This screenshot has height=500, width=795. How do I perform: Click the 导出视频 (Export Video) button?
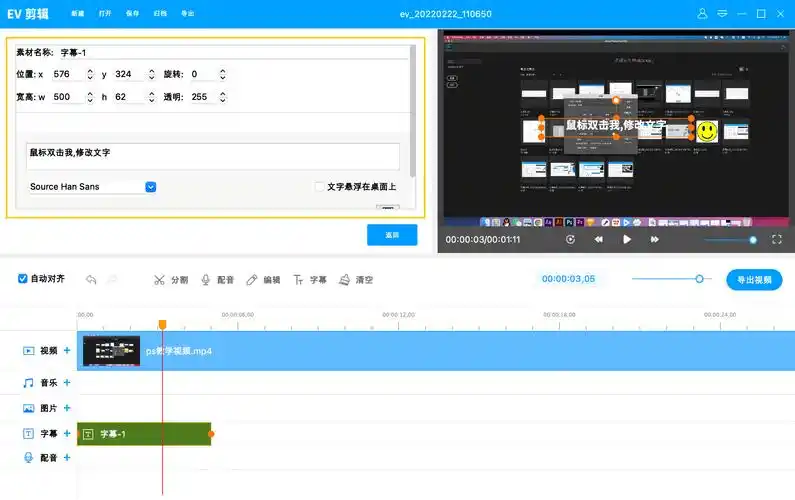754,280
